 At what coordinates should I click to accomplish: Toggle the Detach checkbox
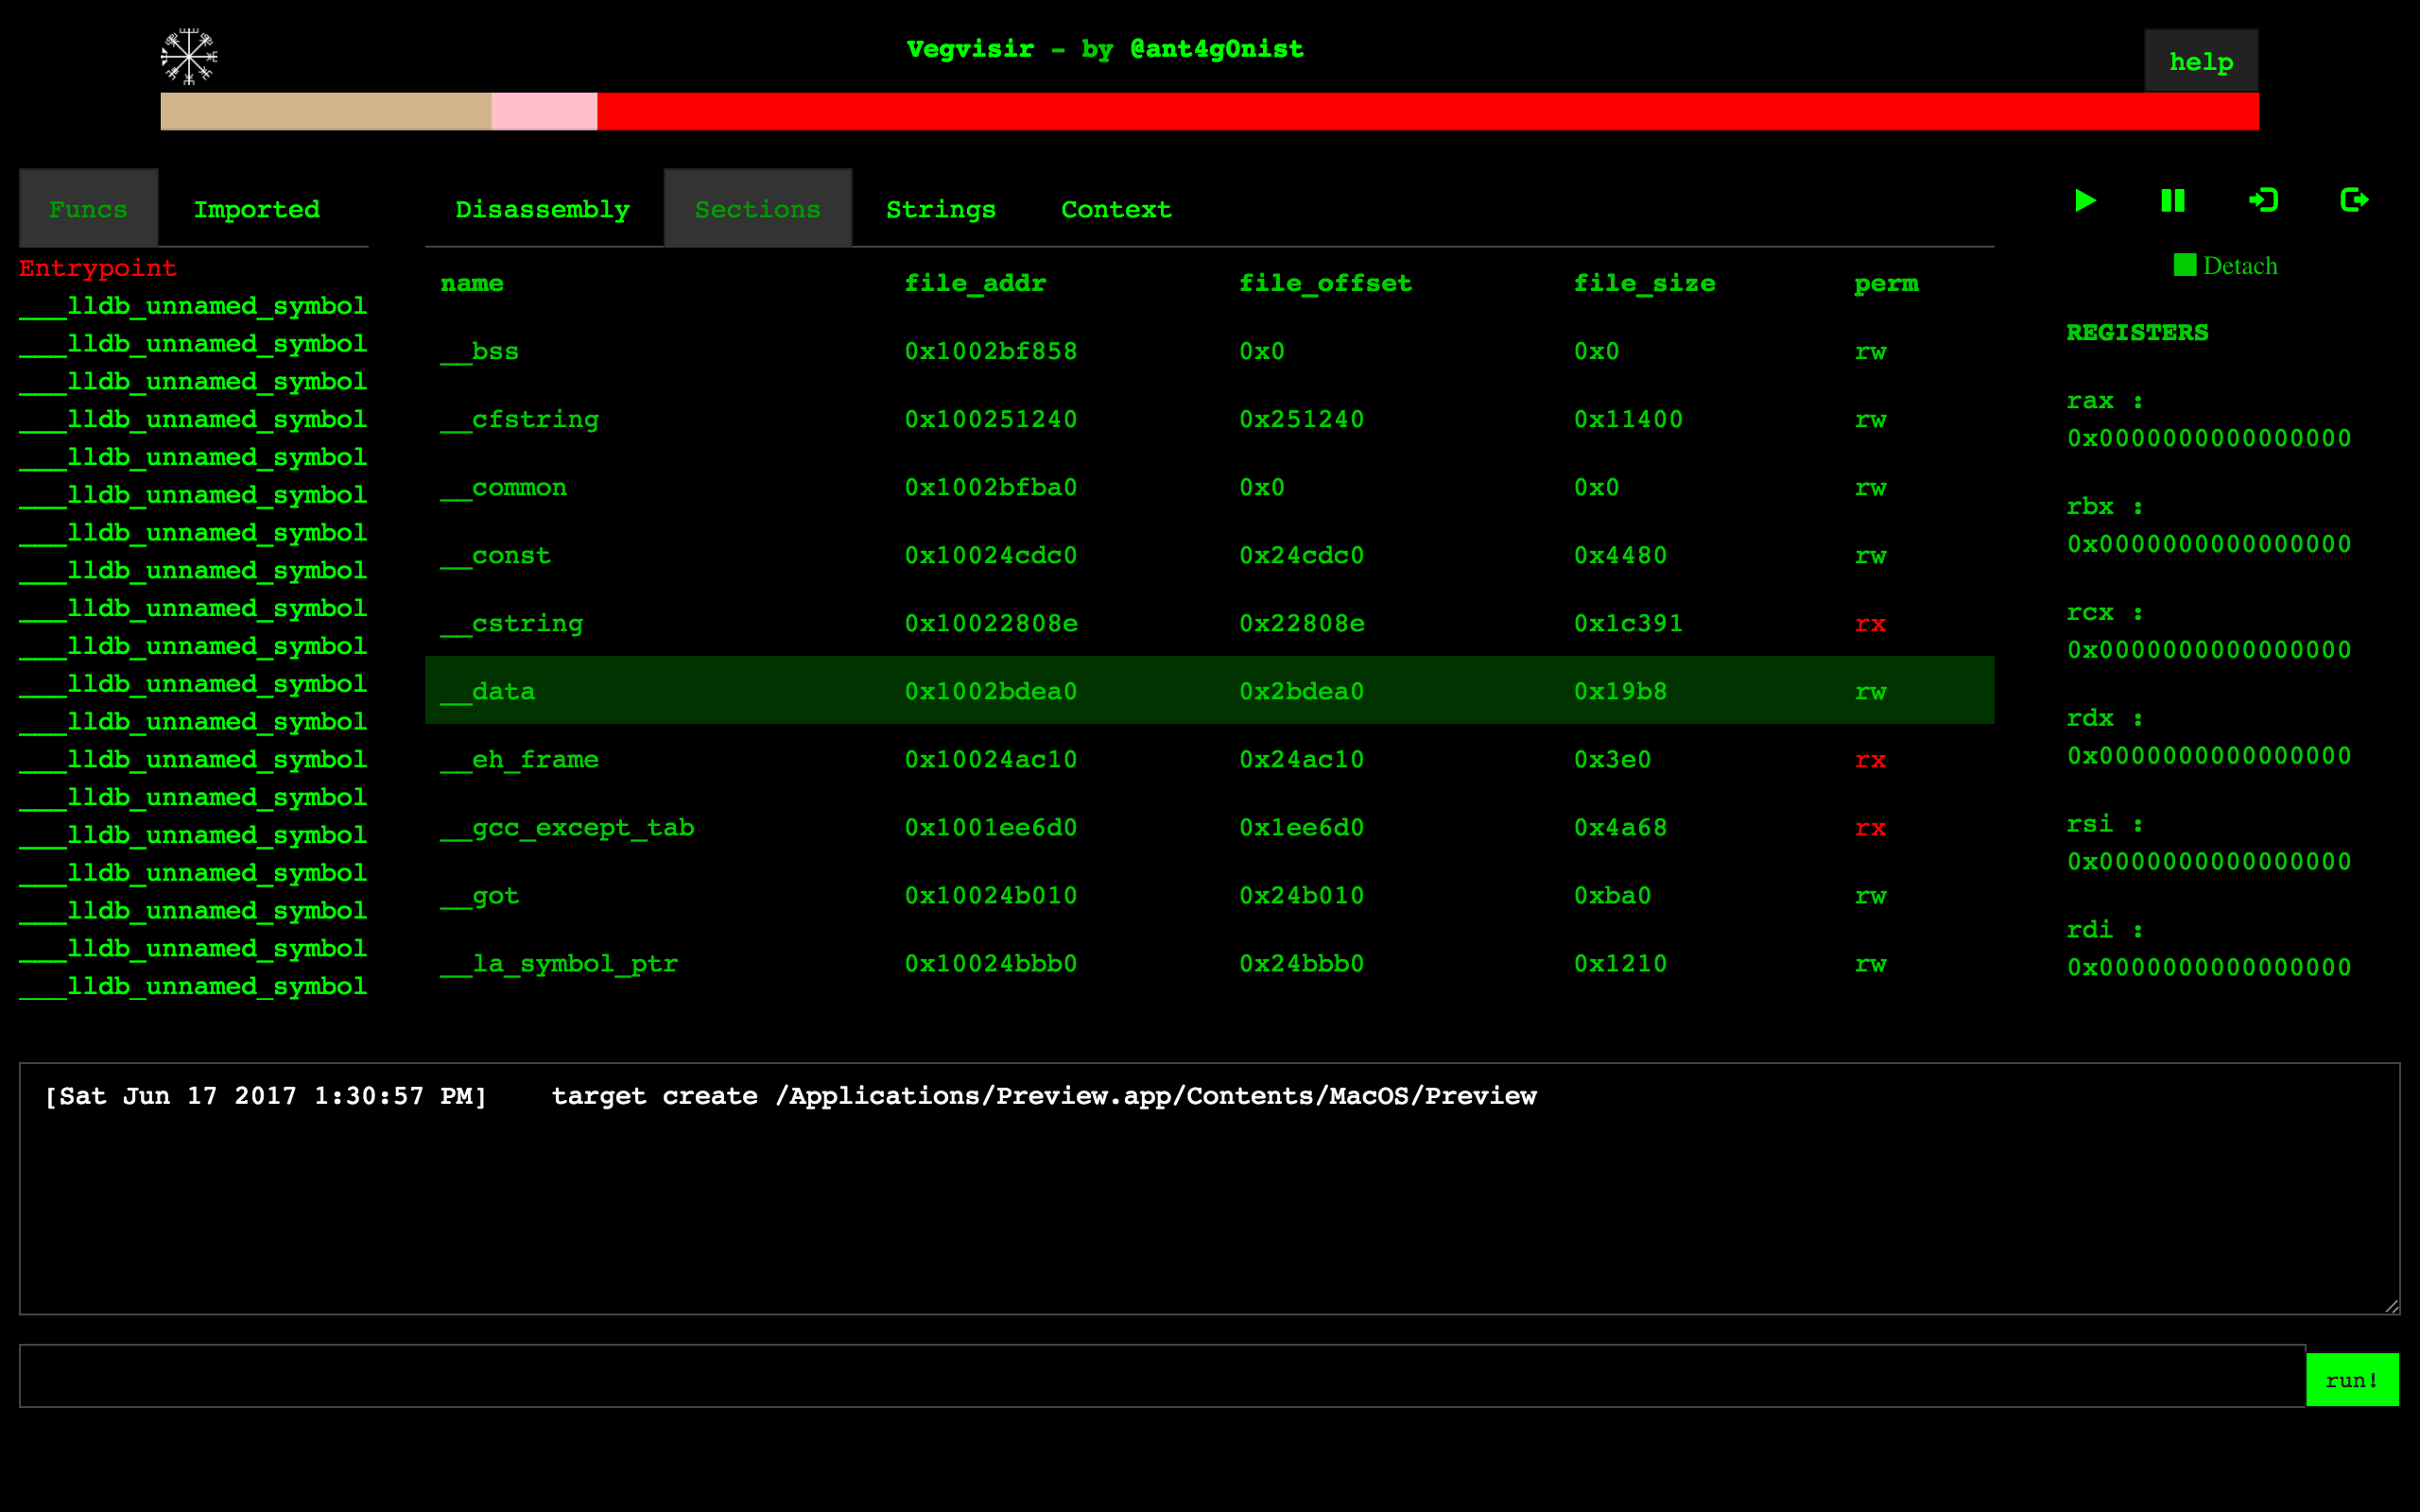[x=2184, y=265]
